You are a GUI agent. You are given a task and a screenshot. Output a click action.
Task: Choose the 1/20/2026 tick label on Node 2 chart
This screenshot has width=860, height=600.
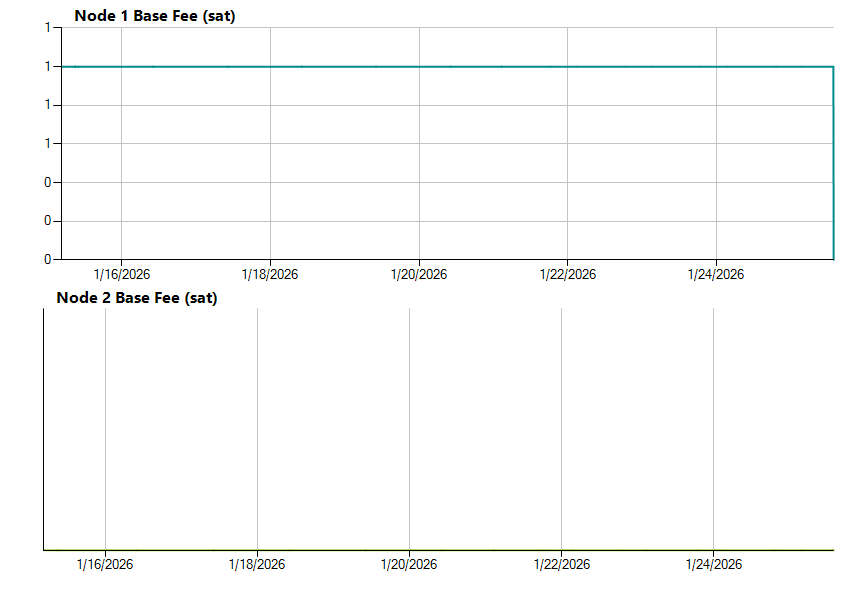[409, 564]
